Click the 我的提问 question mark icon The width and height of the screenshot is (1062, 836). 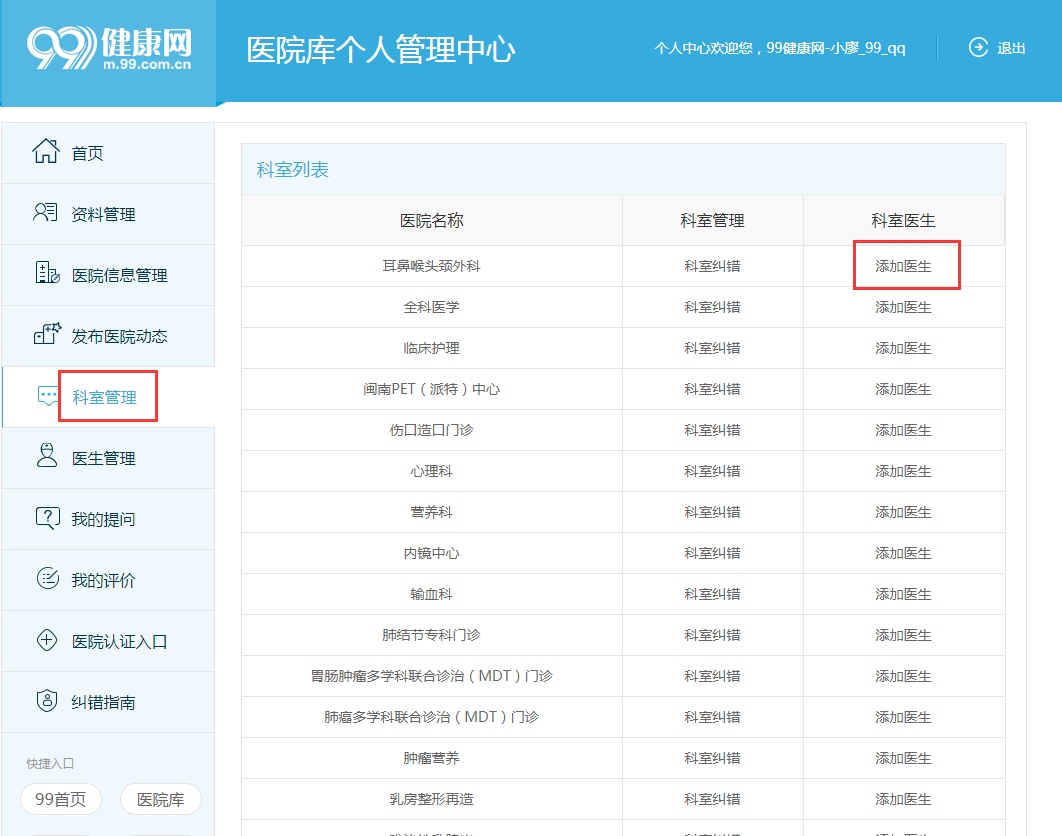click(x=46, y=518)
